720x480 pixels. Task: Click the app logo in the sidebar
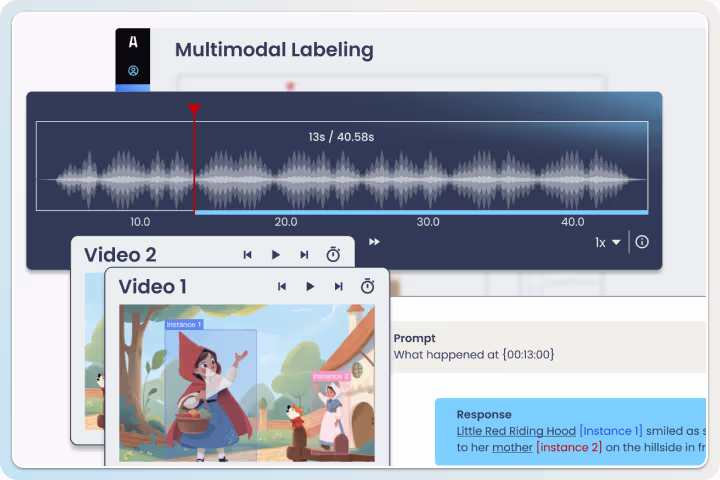(133, 43)
